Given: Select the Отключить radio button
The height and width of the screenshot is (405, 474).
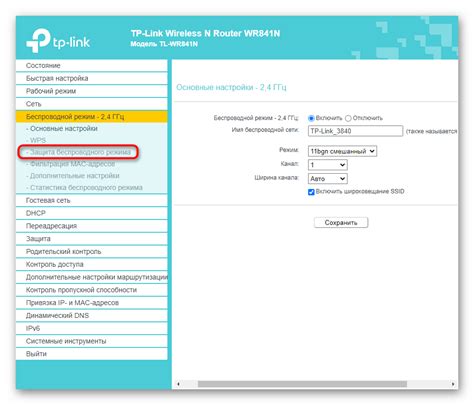Looking at the screenshot, I should pos(348,118).
